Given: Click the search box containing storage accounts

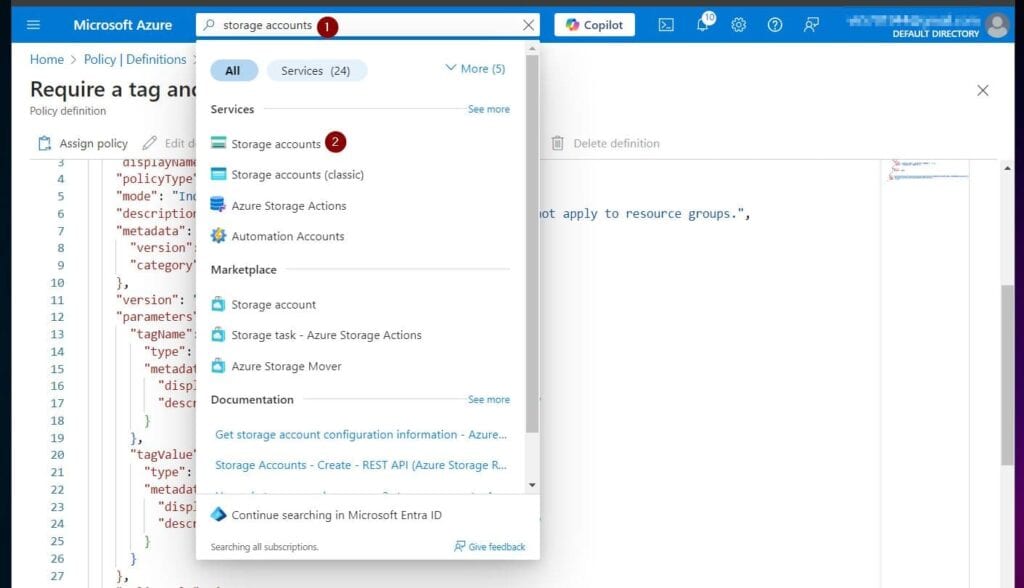Looking at the screenshot, I should tap(368, 25).
